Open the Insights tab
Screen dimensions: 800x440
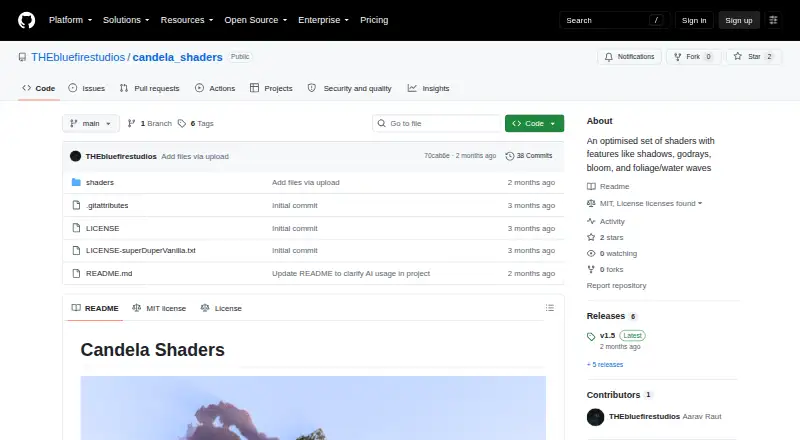[429, 88]
